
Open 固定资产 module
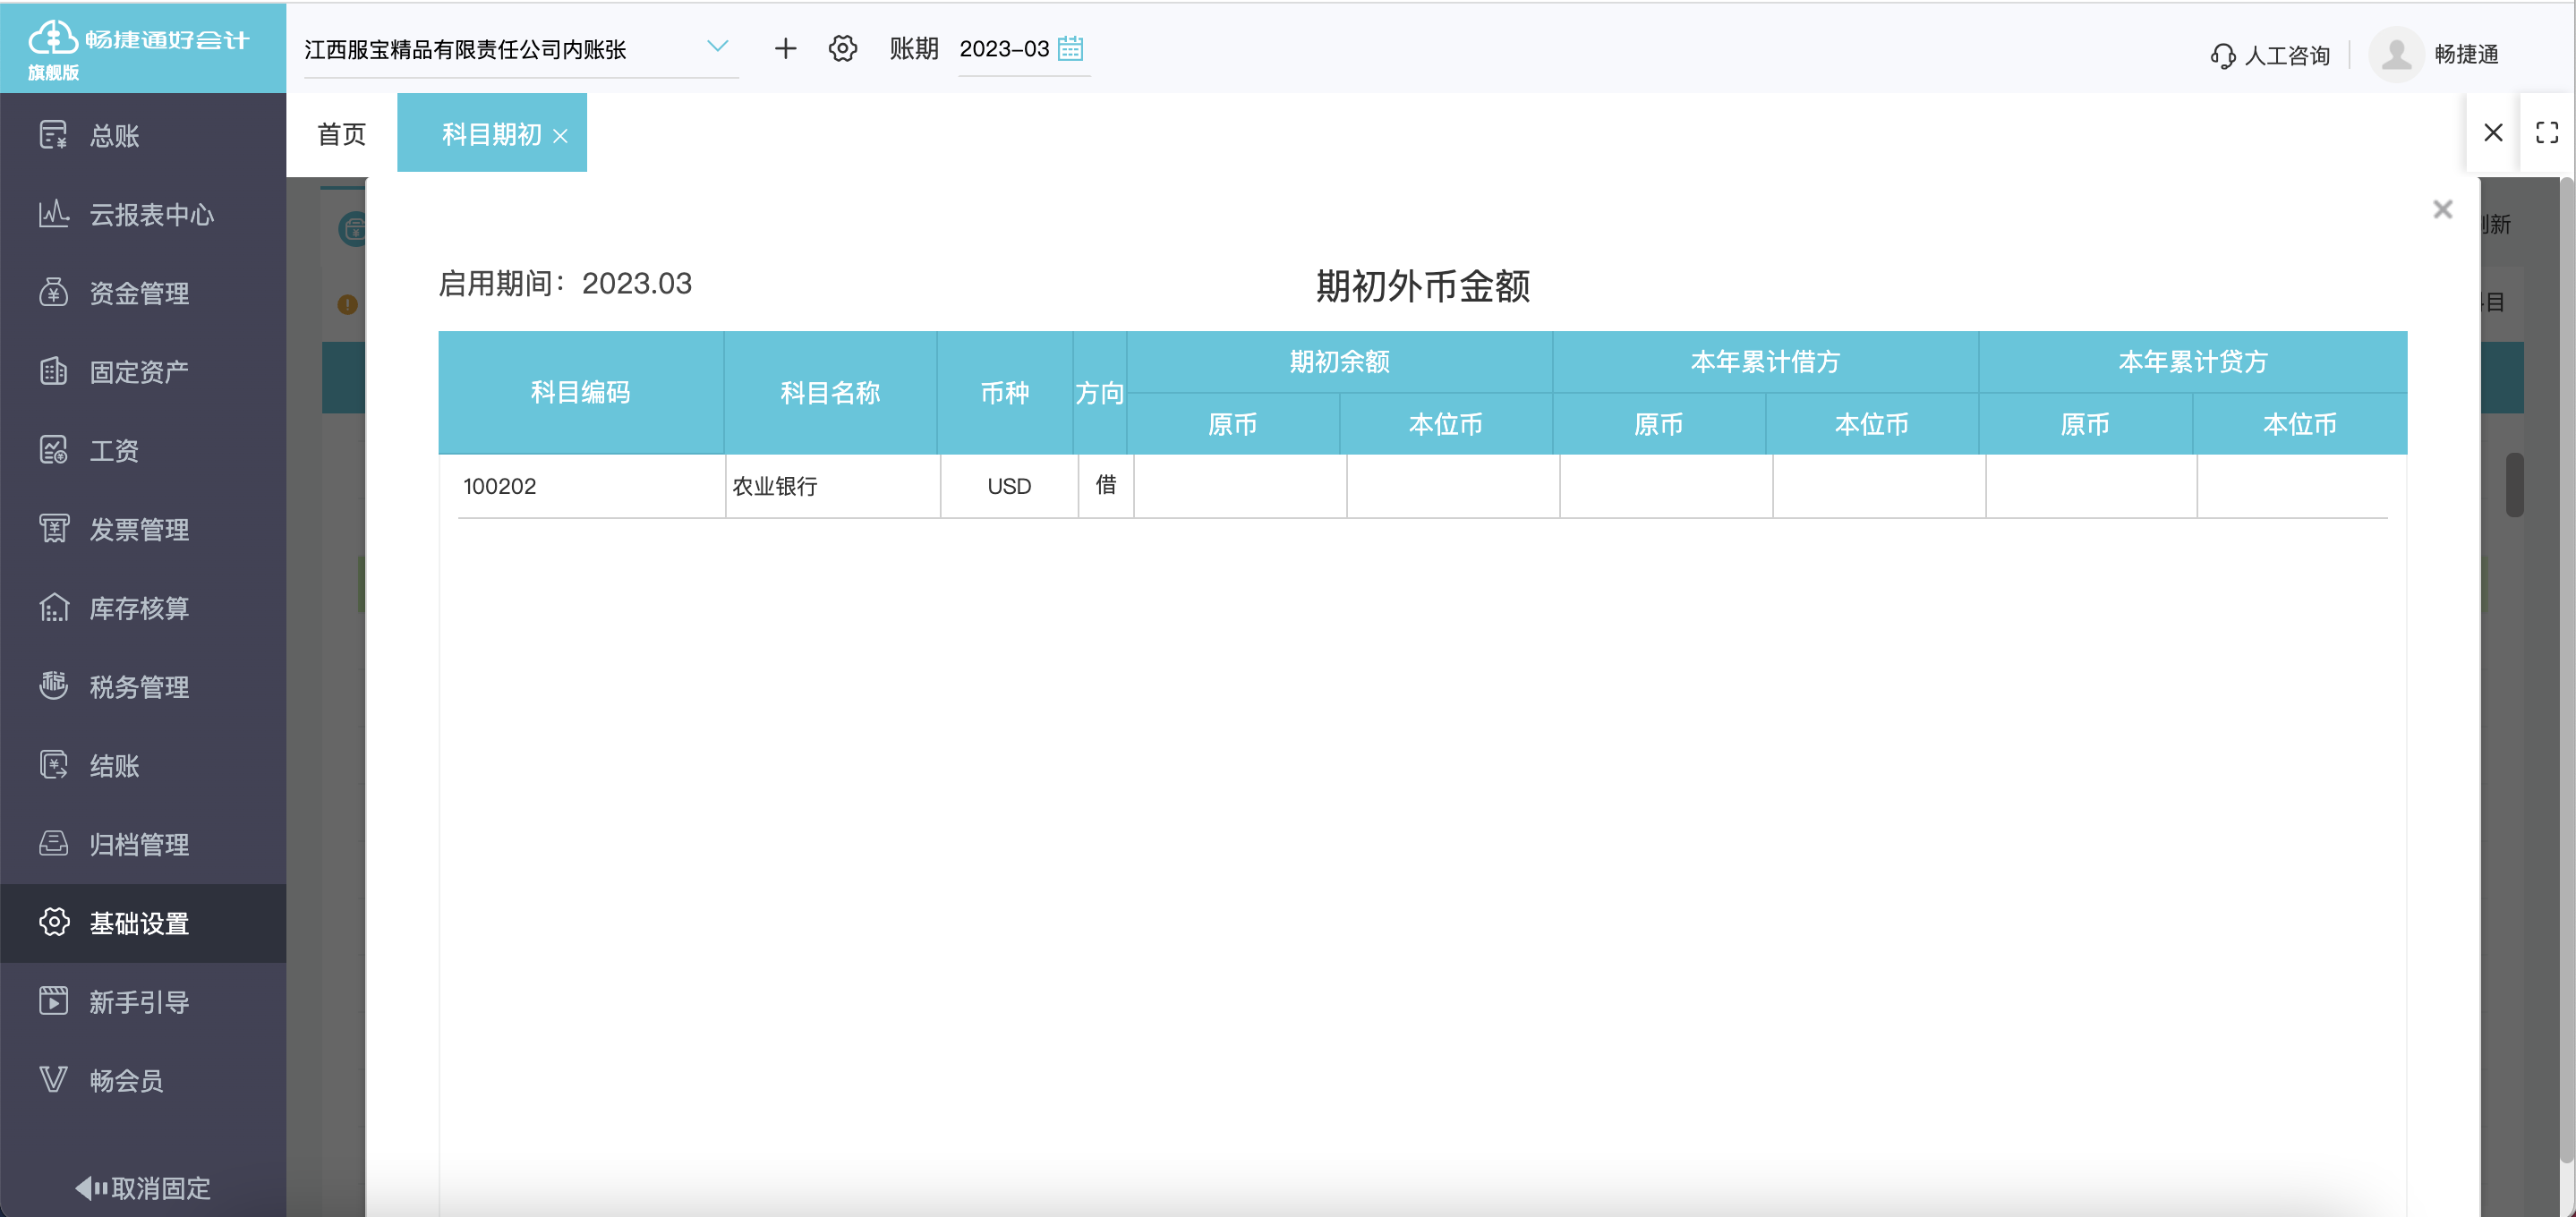141,371
